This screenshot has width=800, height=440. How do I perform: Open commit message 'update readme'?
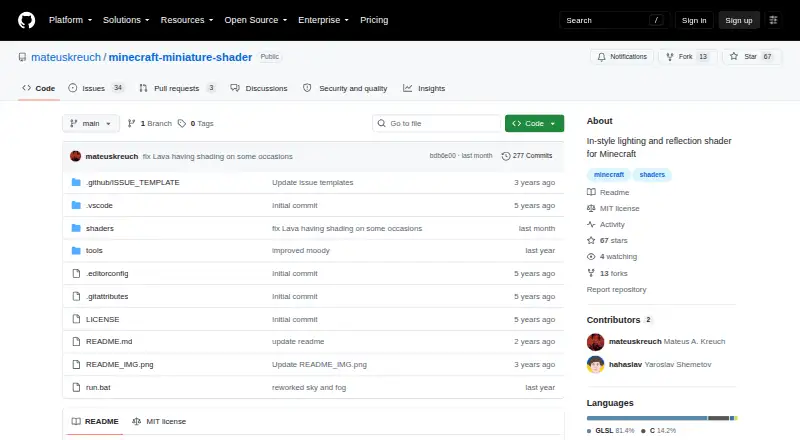coord(298,341)
